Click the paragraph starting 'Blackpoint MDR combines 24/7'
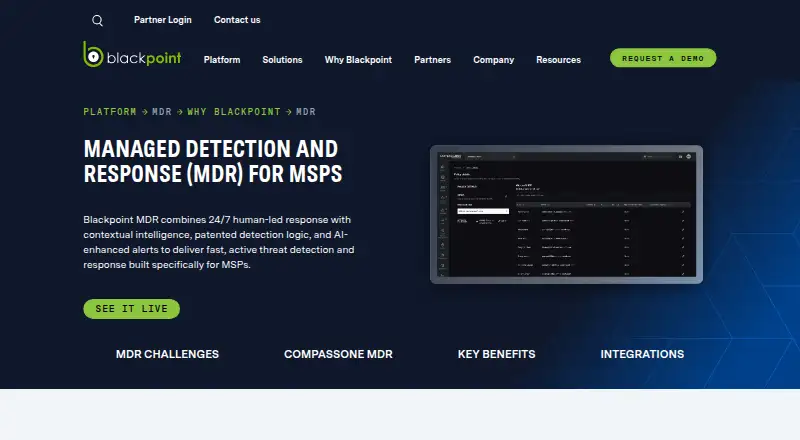This screenshot has height=440, width=800. click(219, 242)
